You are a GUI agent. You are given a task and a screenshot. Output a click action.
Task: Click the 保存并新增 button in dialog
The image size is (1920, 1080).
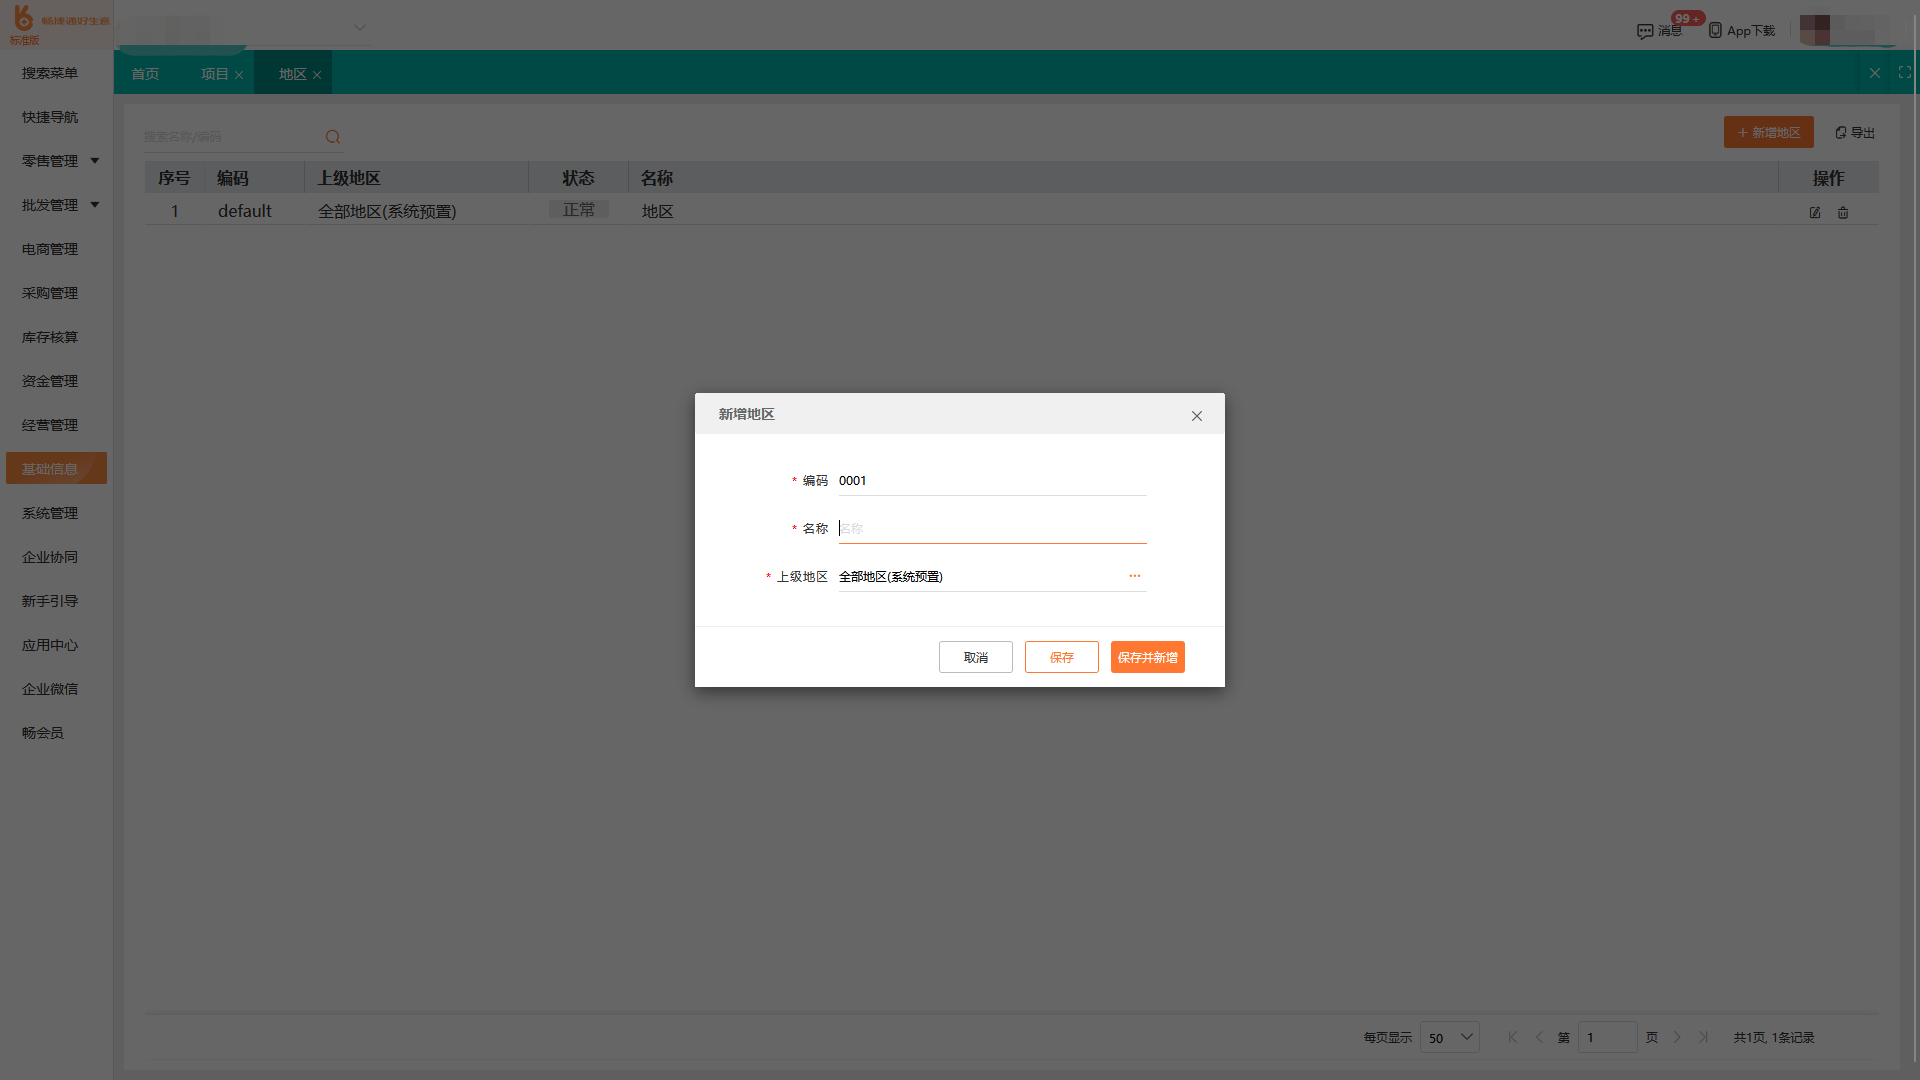pyautogui.click(x=1147, y=657)
